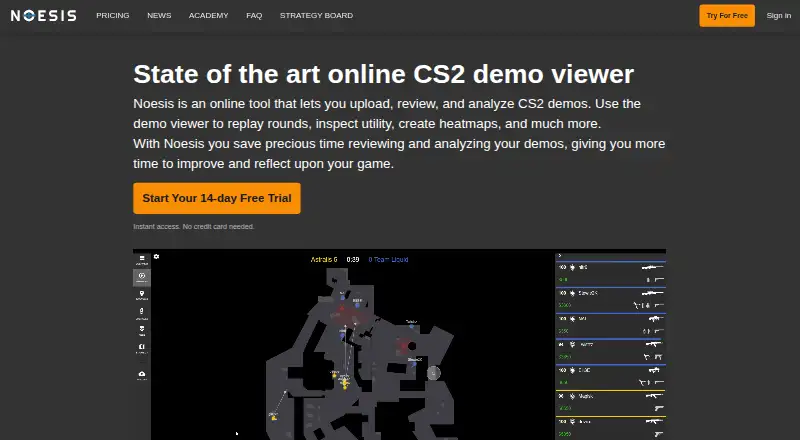This screenshot has height=440, width=800.
Task: Click the map pin icon in viewer sidebar
Action: [142, 295]
